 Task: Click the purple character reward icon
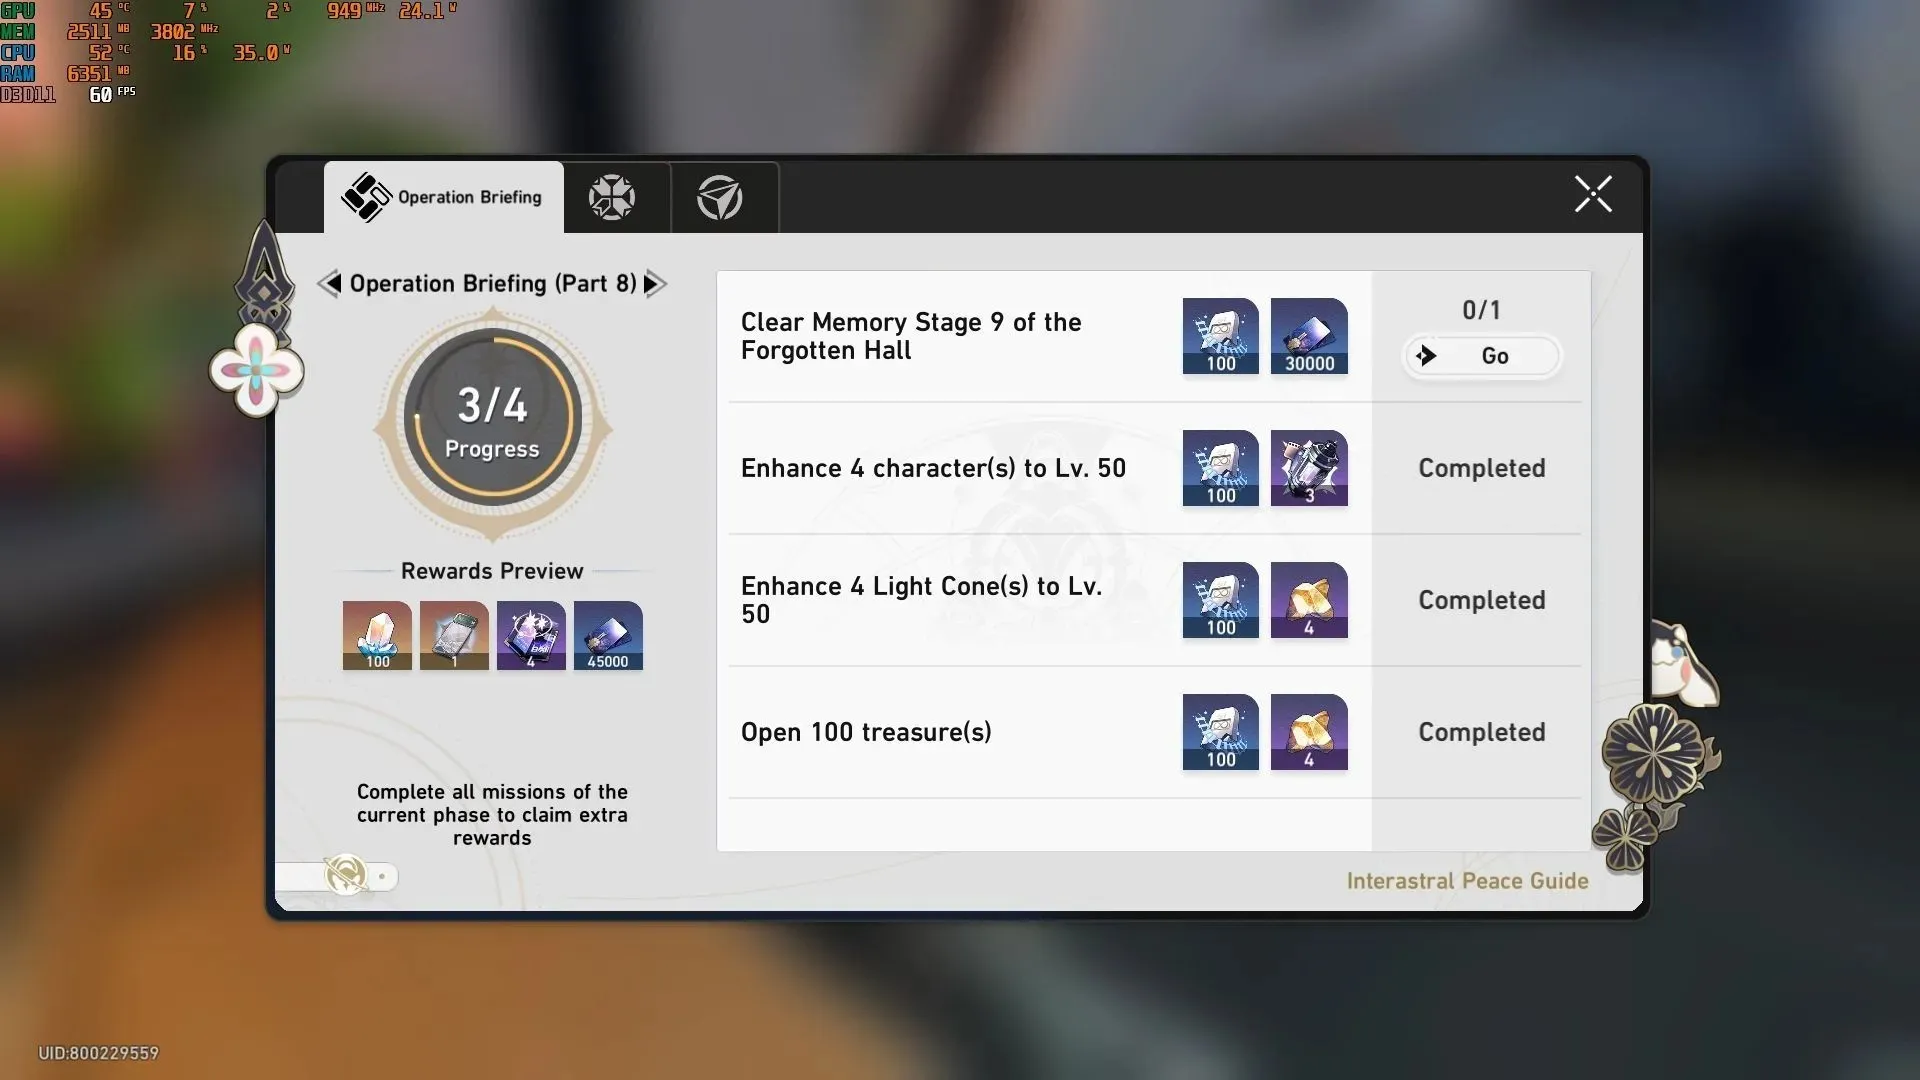(x=530, y=634)
